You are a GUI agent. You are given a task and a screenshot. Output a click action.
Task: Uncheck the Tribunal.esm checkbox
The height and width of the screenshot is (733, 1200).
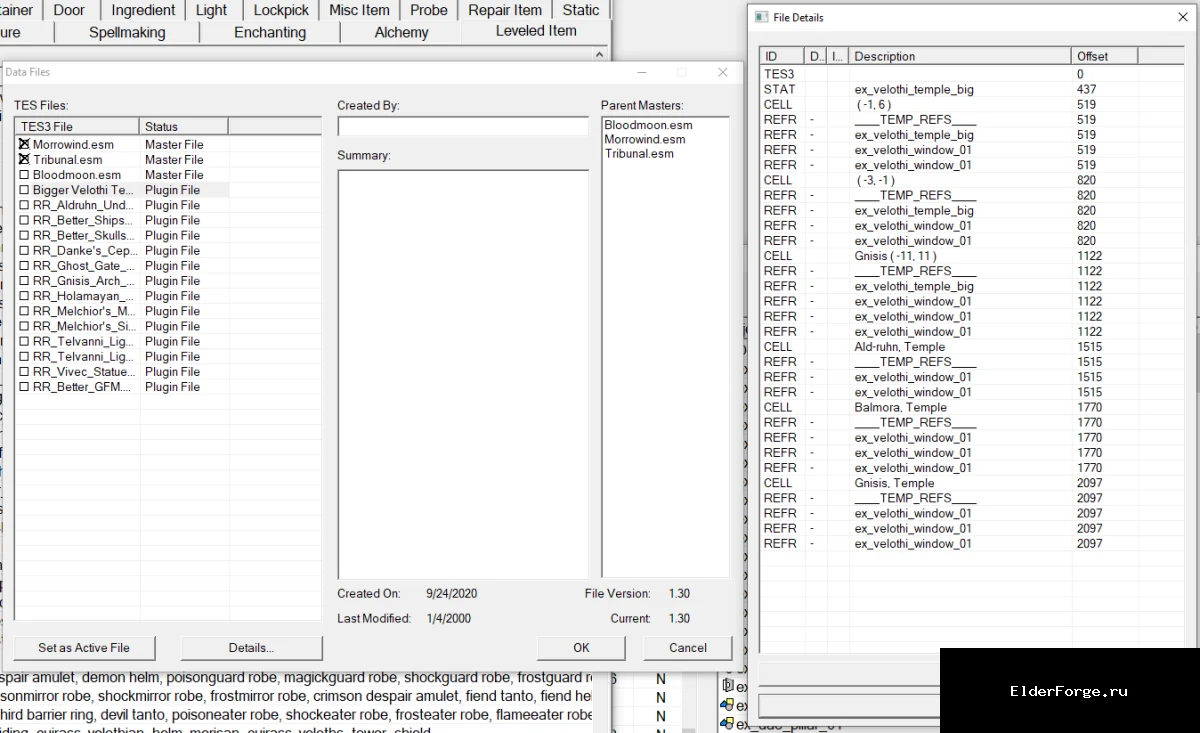[24, 160]
